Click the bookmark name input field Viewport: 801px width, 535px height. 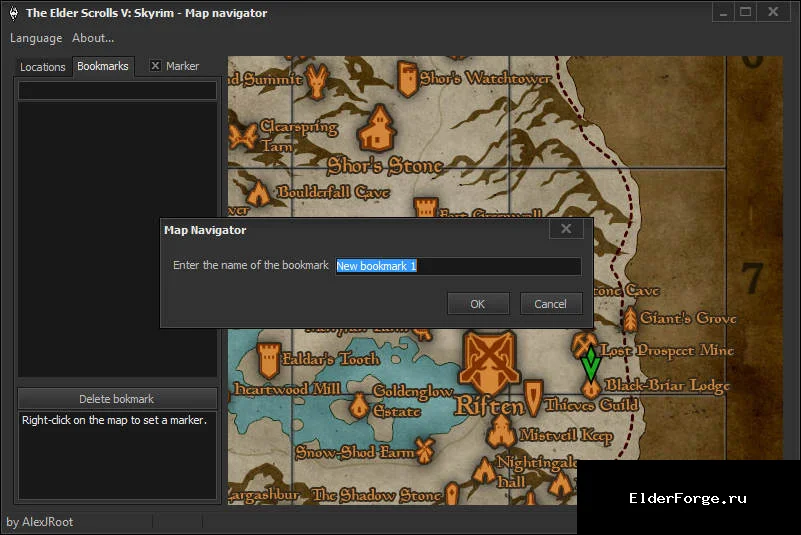(x=457, y=266)
